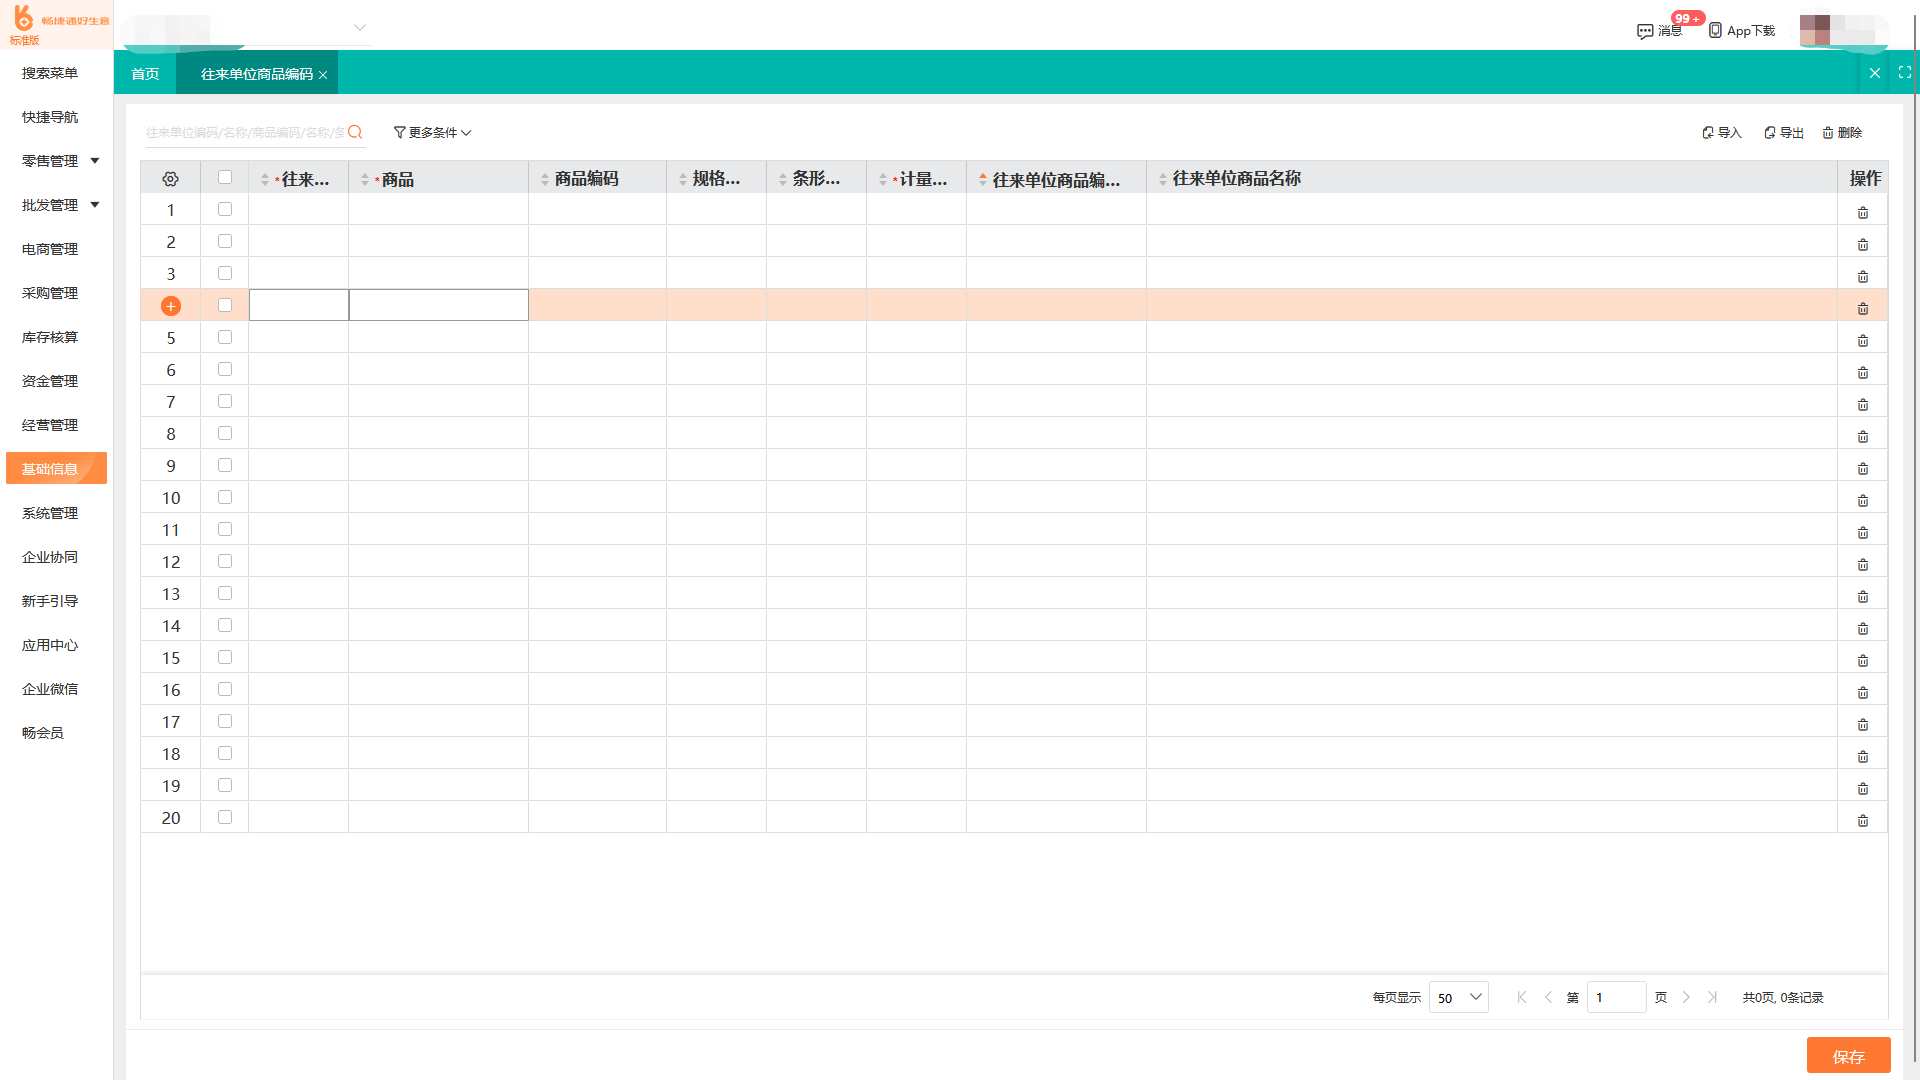This screenshot has height=1080, width=1920.
Task: Toggle the select-all header checkbox
Action: [224, 177]
